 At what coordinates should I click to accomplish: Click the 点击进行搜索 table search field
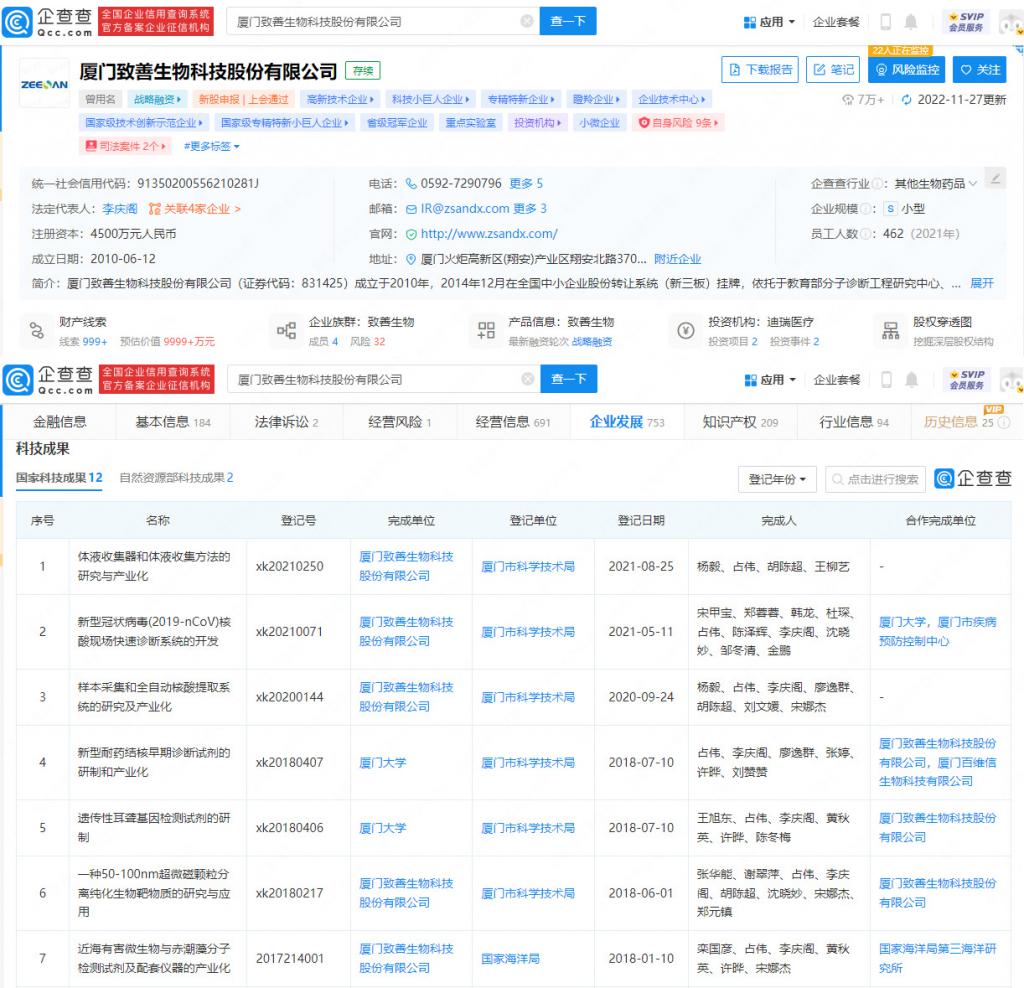[876, 479]
